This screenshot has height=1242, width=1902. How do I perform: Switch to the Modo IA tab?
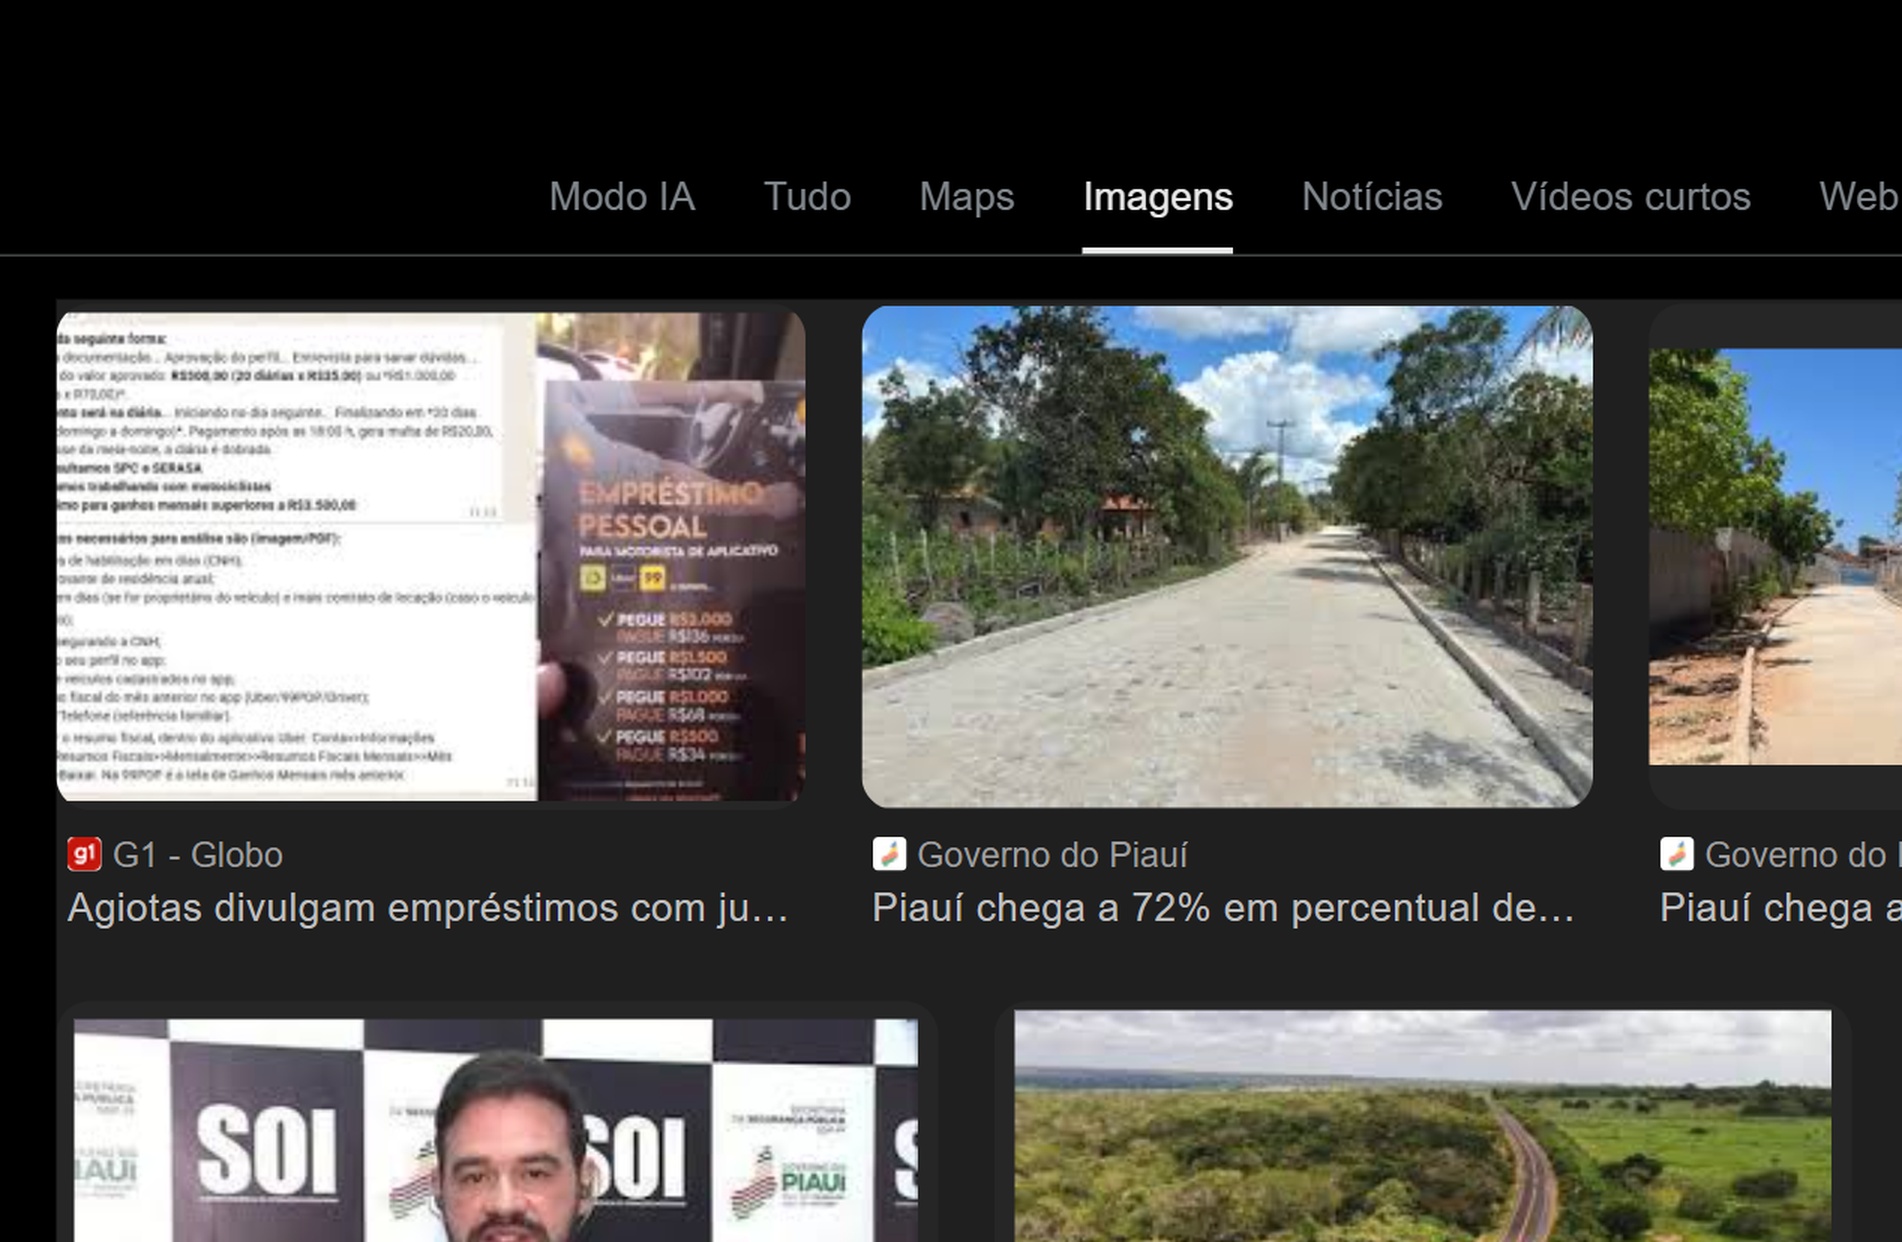pos(621,197)
